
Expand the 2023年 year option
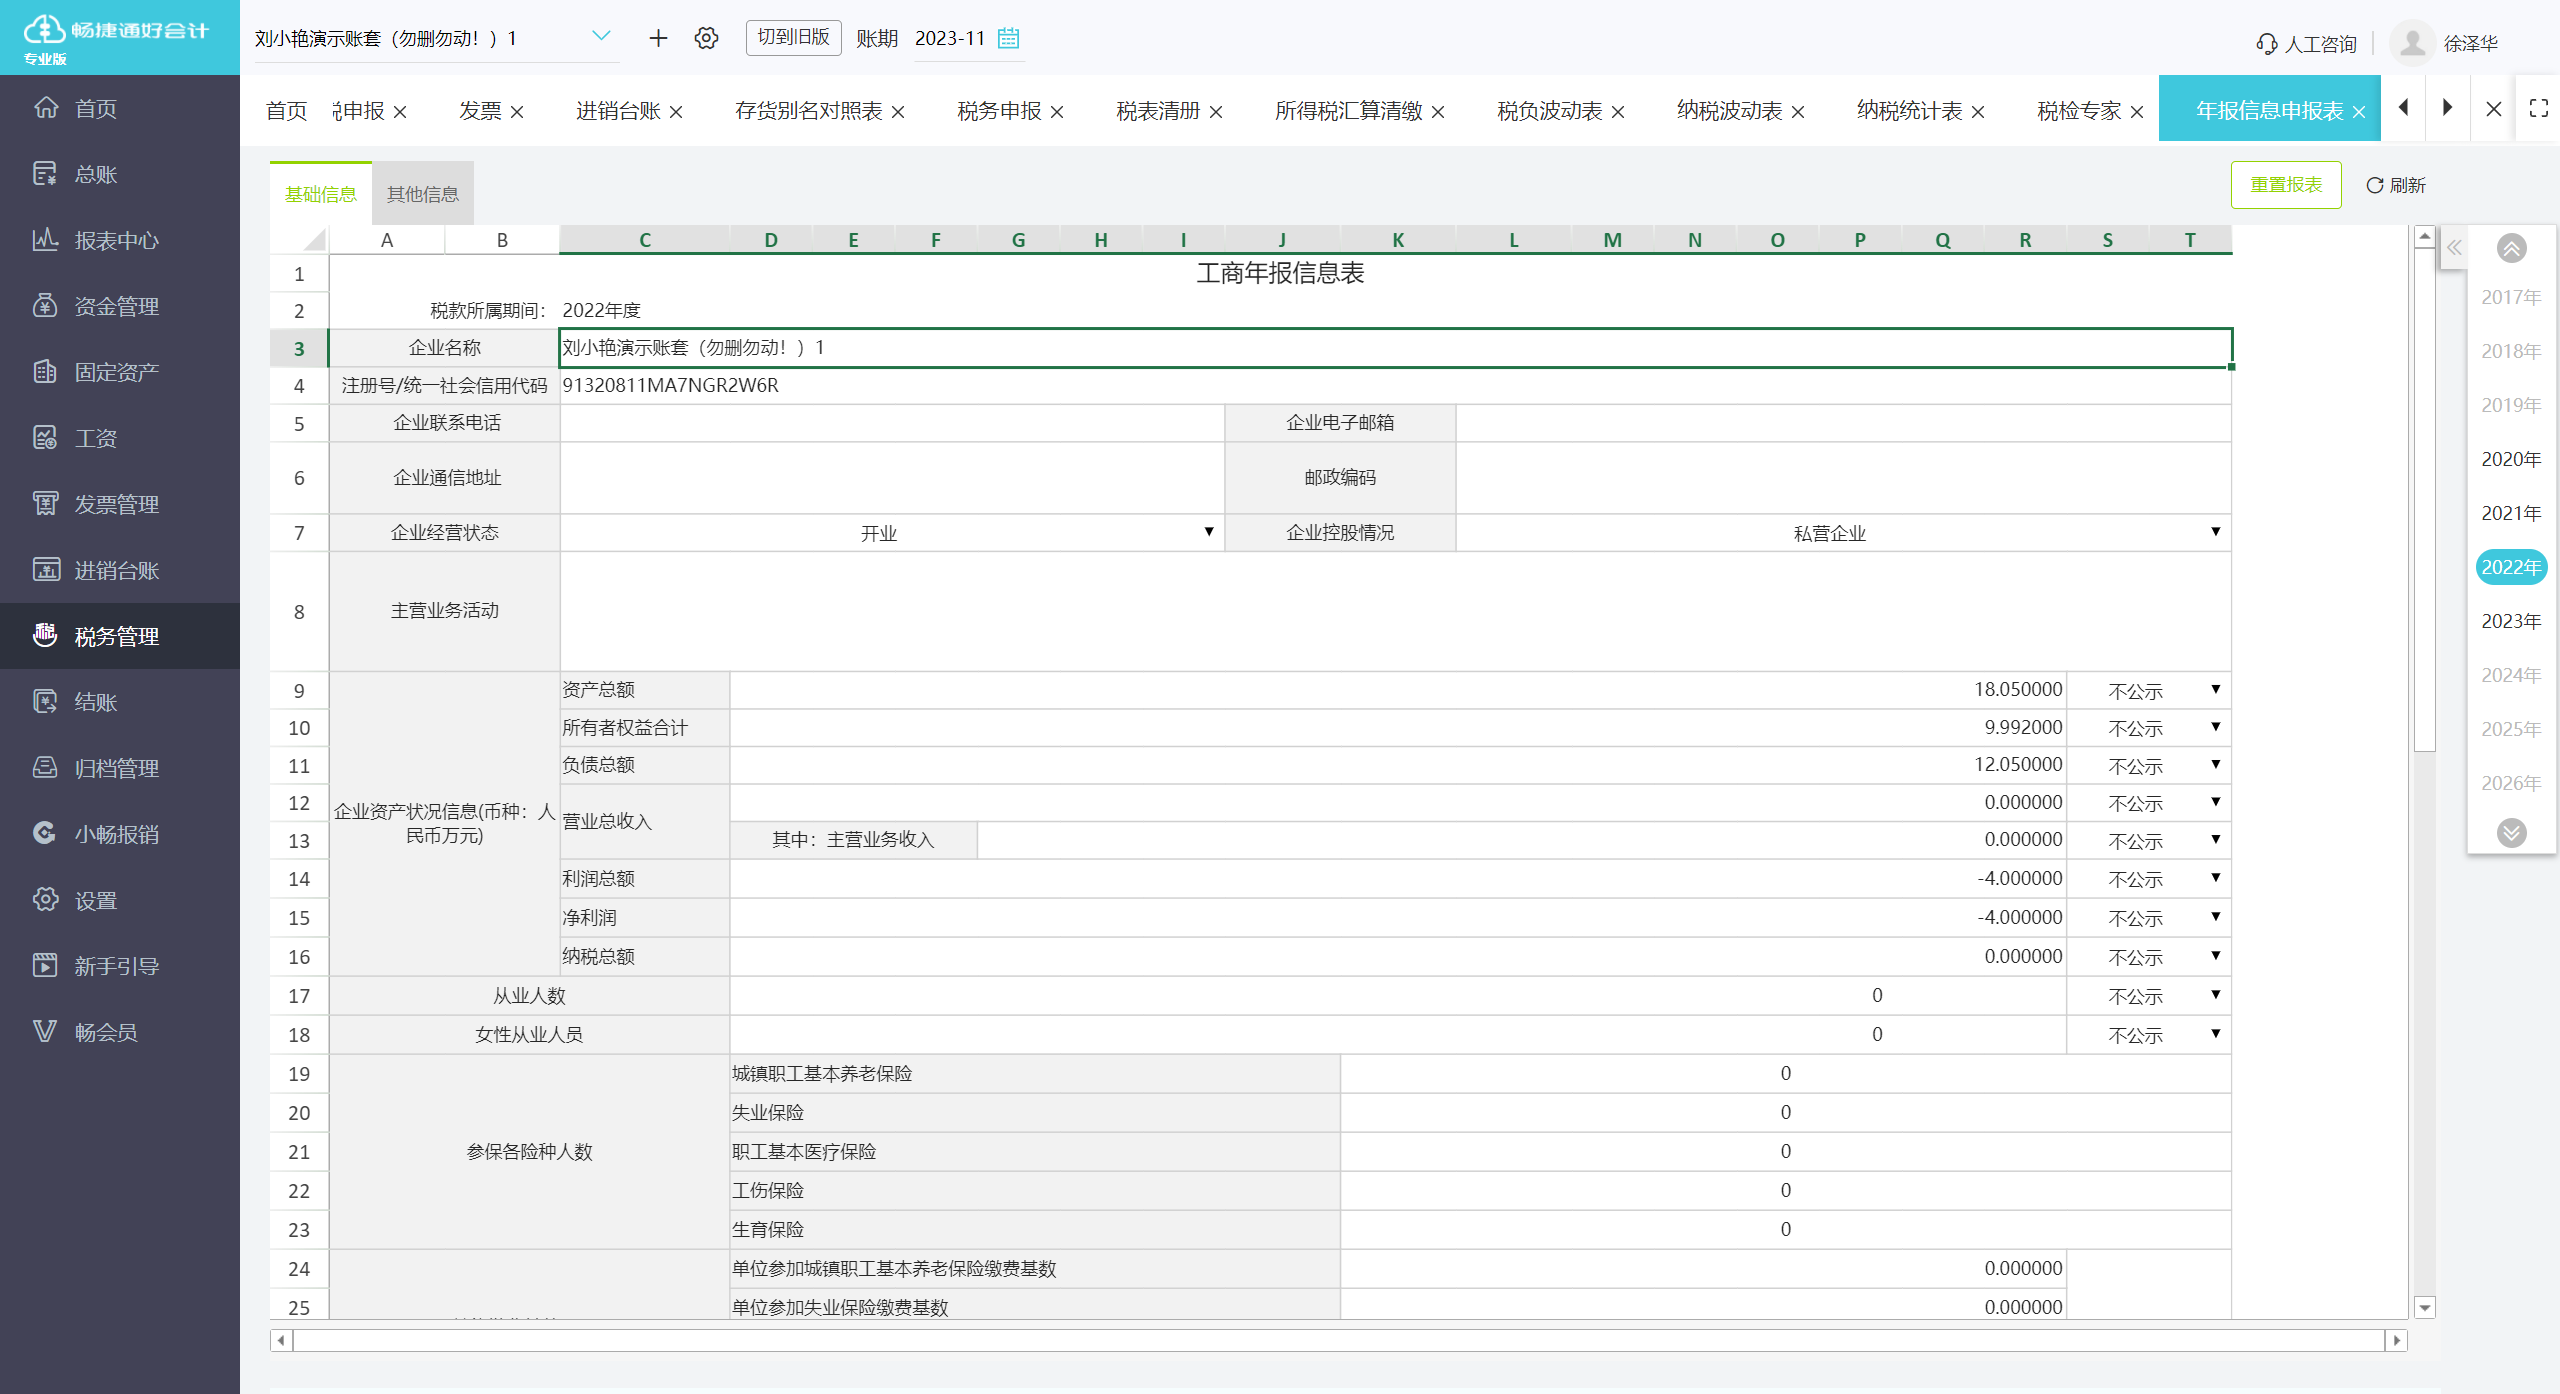2510,620
